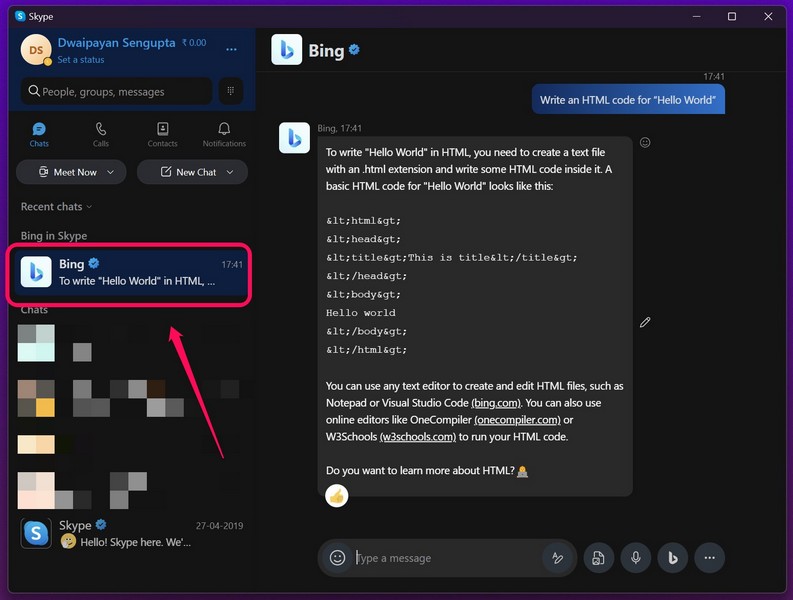Switch to the Chats tab
This screenshot has width=793, height=600.
(39, 135)
